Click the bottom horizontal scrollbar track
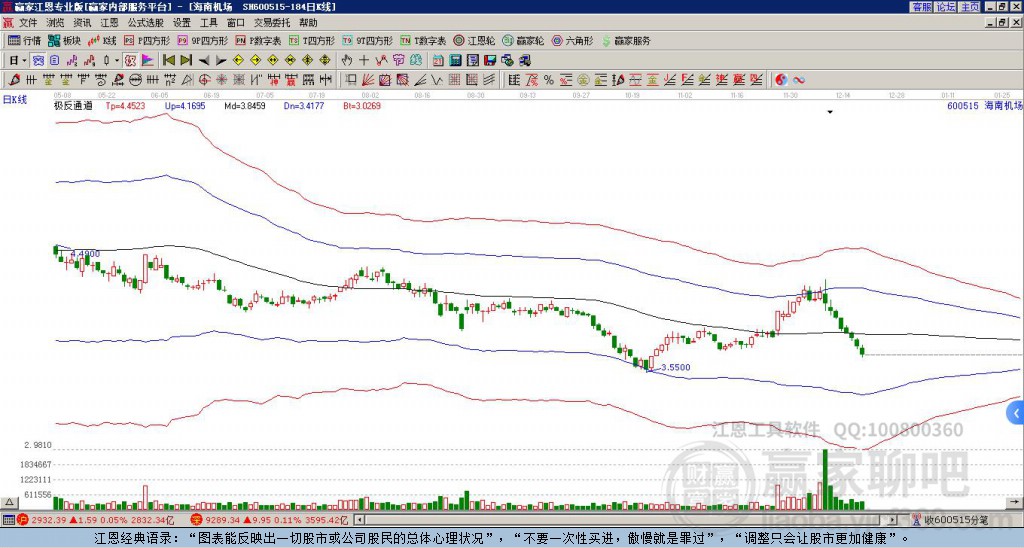The width and height of the screenshot is (1024, 548). pos(600,520)
